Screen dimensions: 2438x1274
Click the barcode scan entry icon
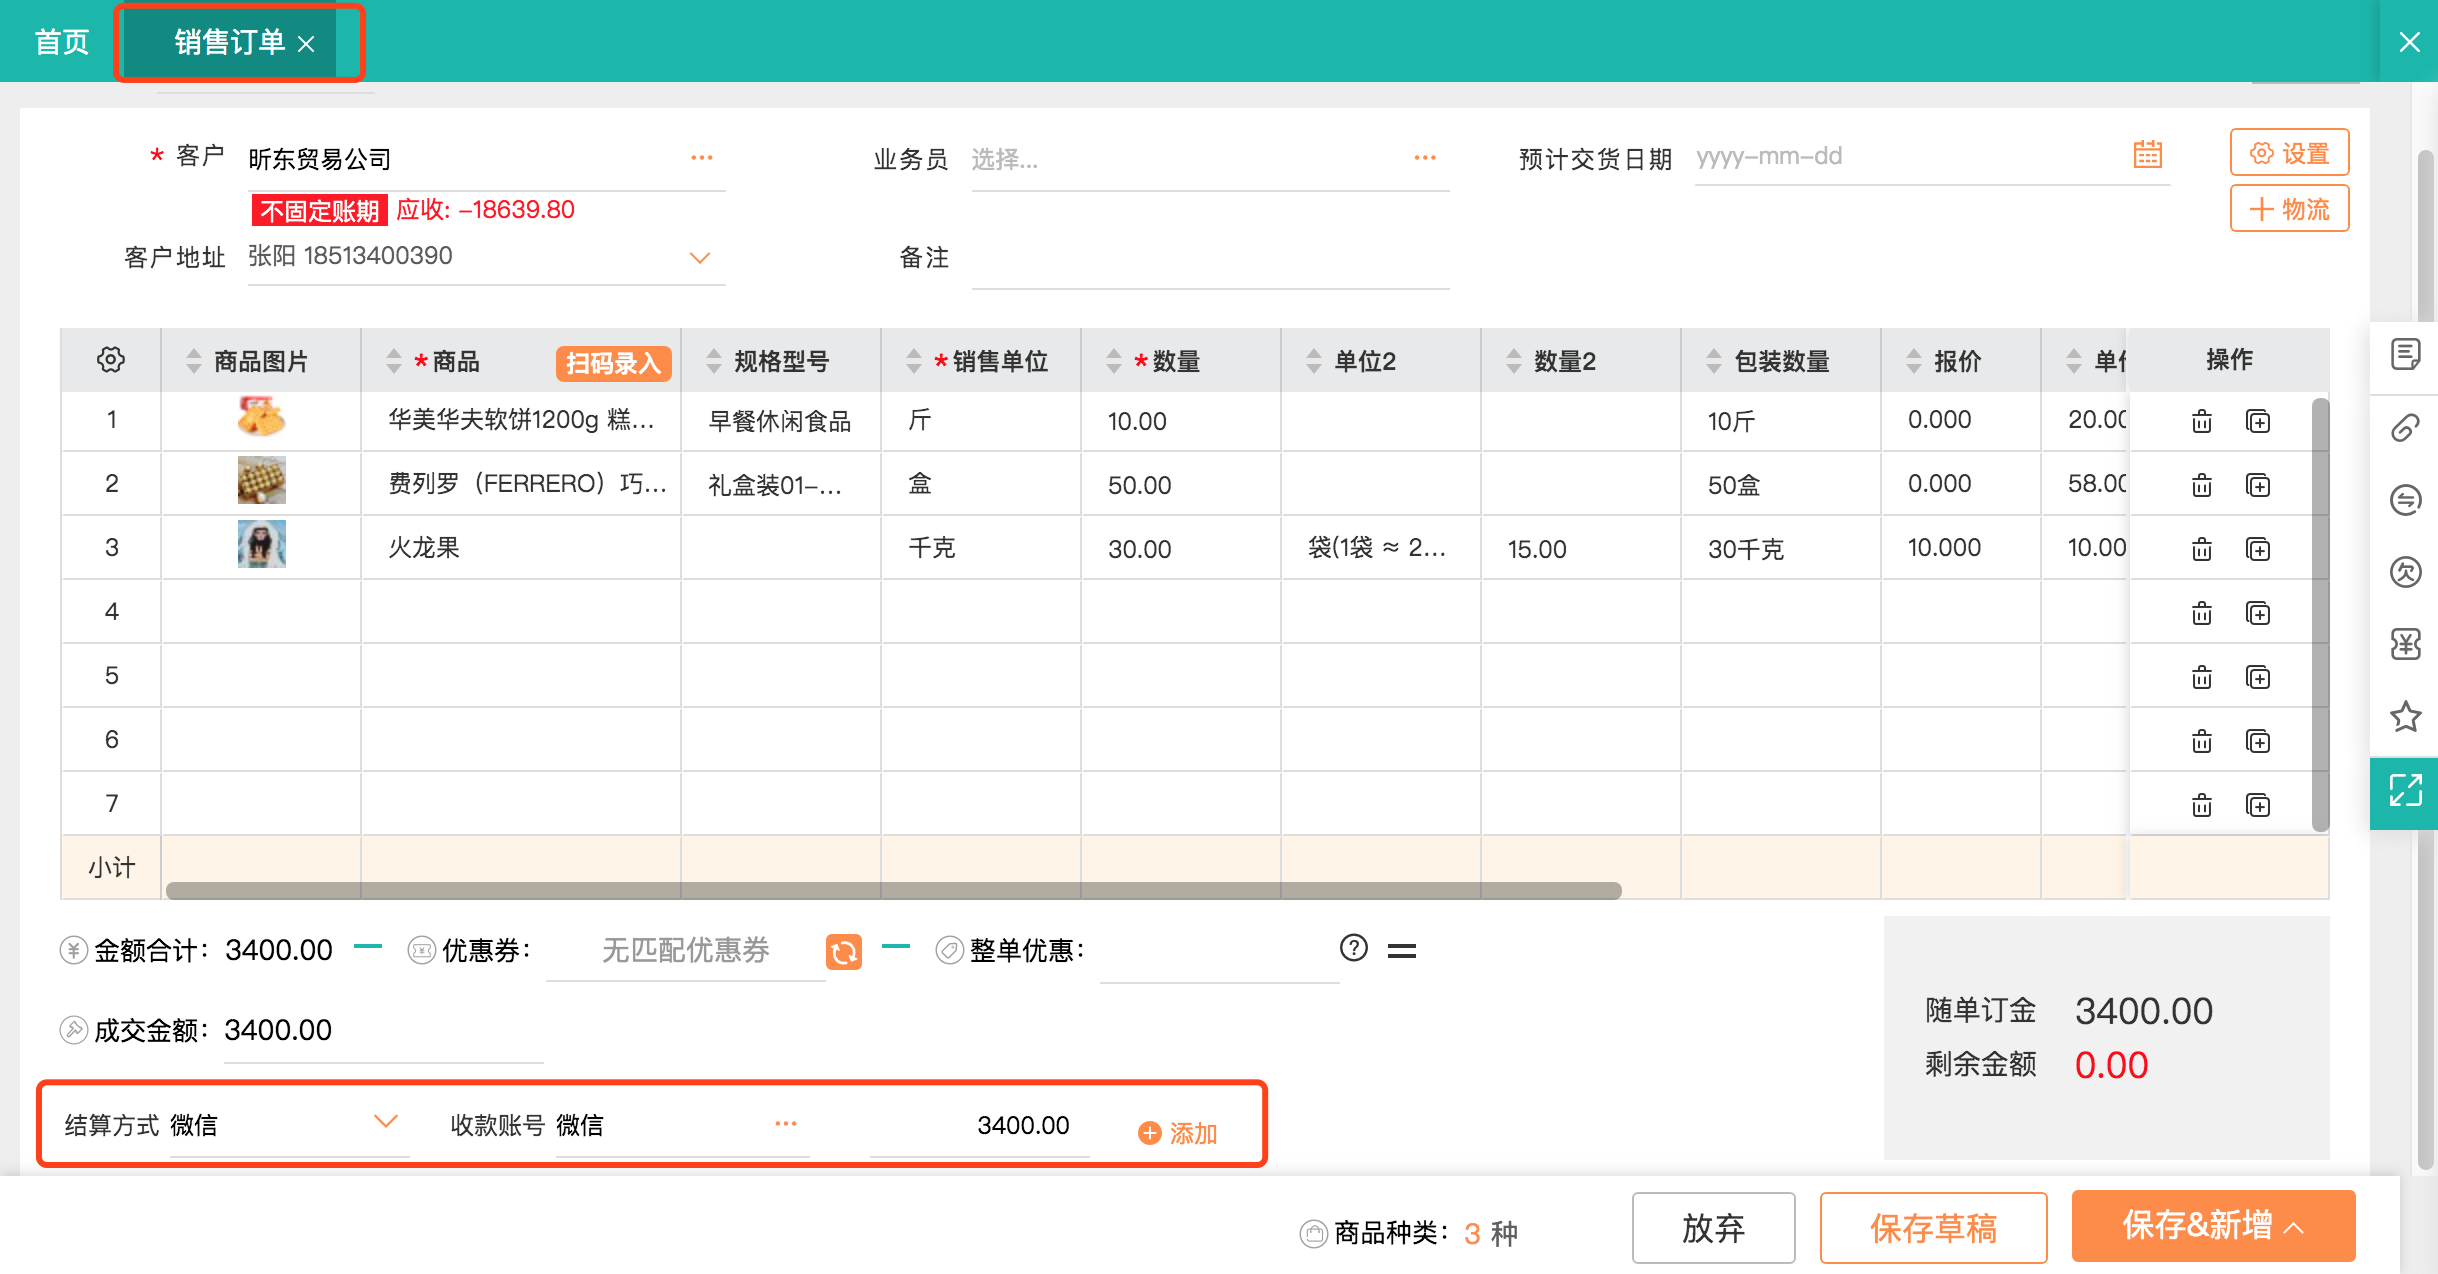(613, 360)
